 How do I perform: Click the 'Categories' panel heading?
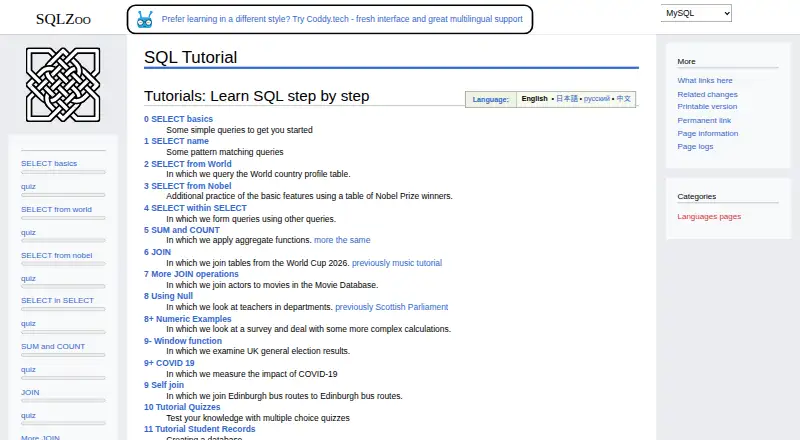point(696,196)
